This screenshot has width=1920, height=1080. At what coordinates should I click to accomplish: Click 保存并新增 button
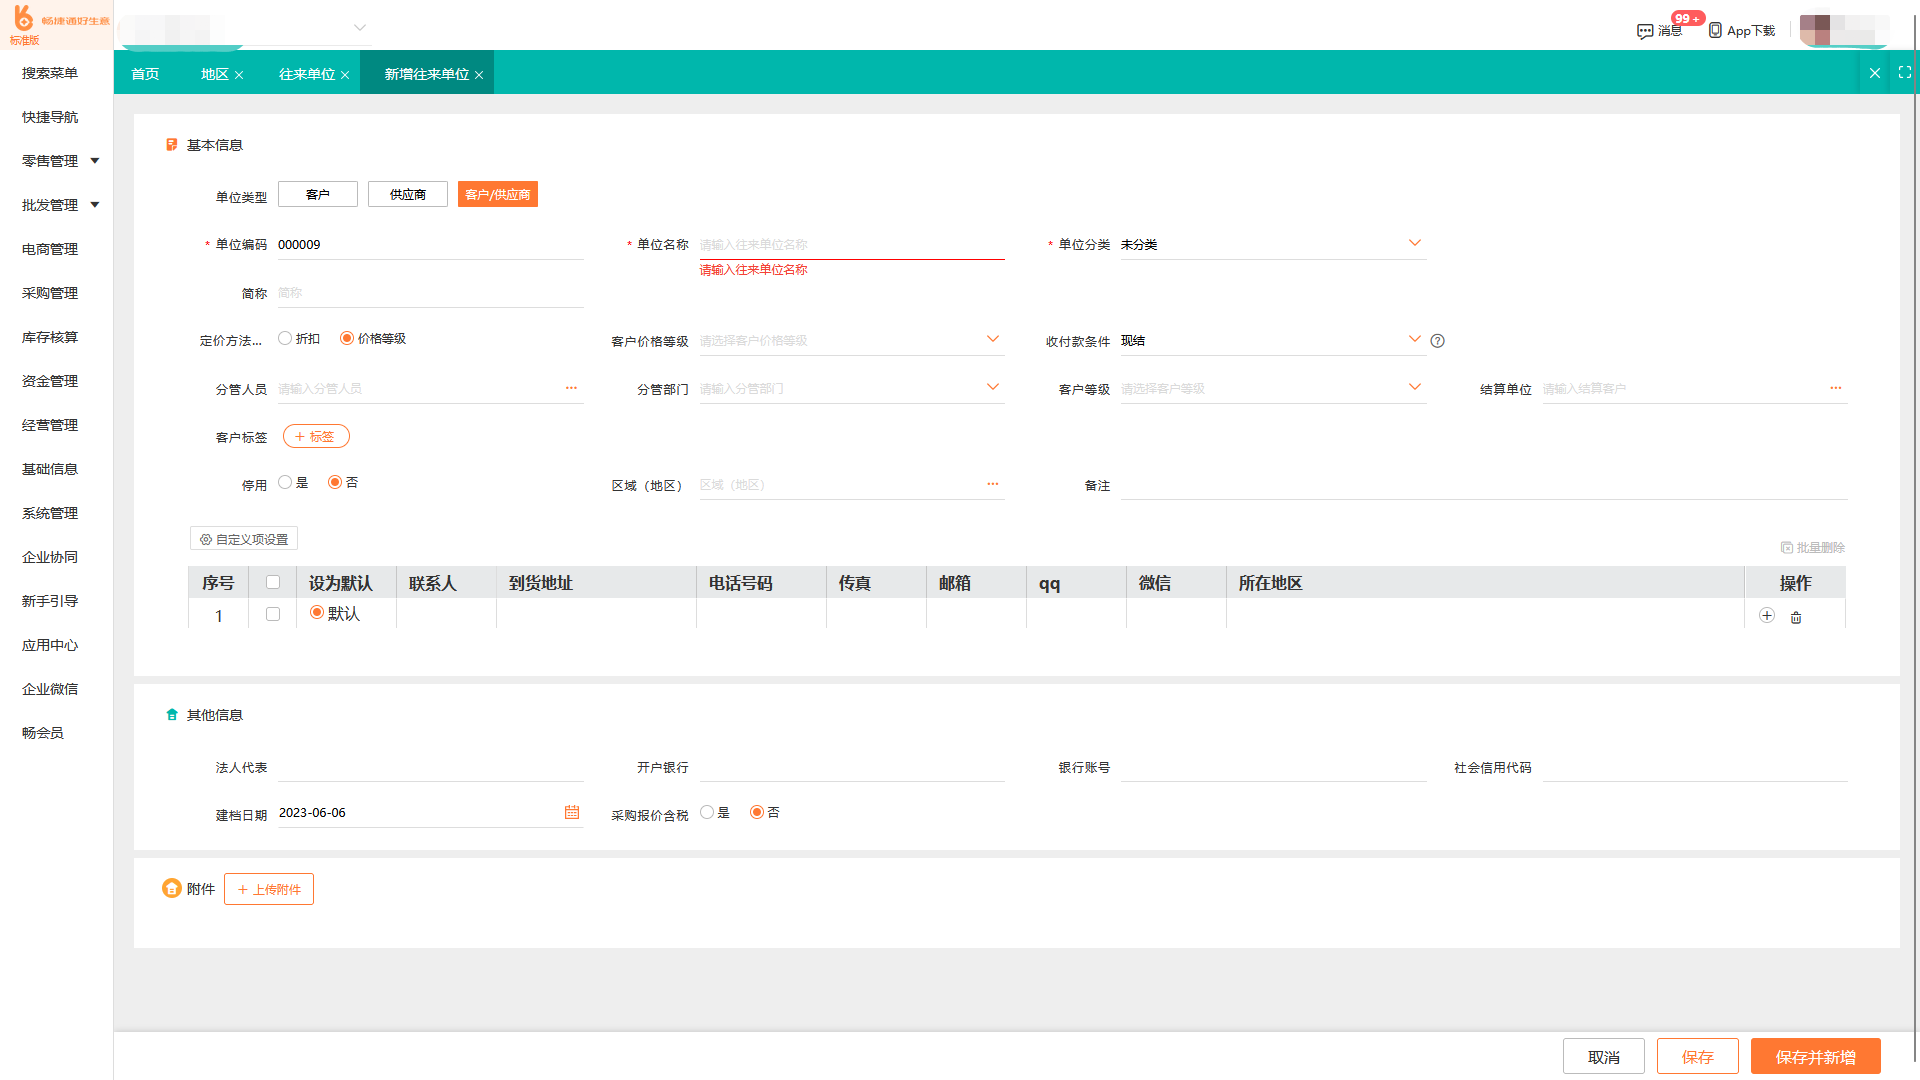coord(1813,1054)
